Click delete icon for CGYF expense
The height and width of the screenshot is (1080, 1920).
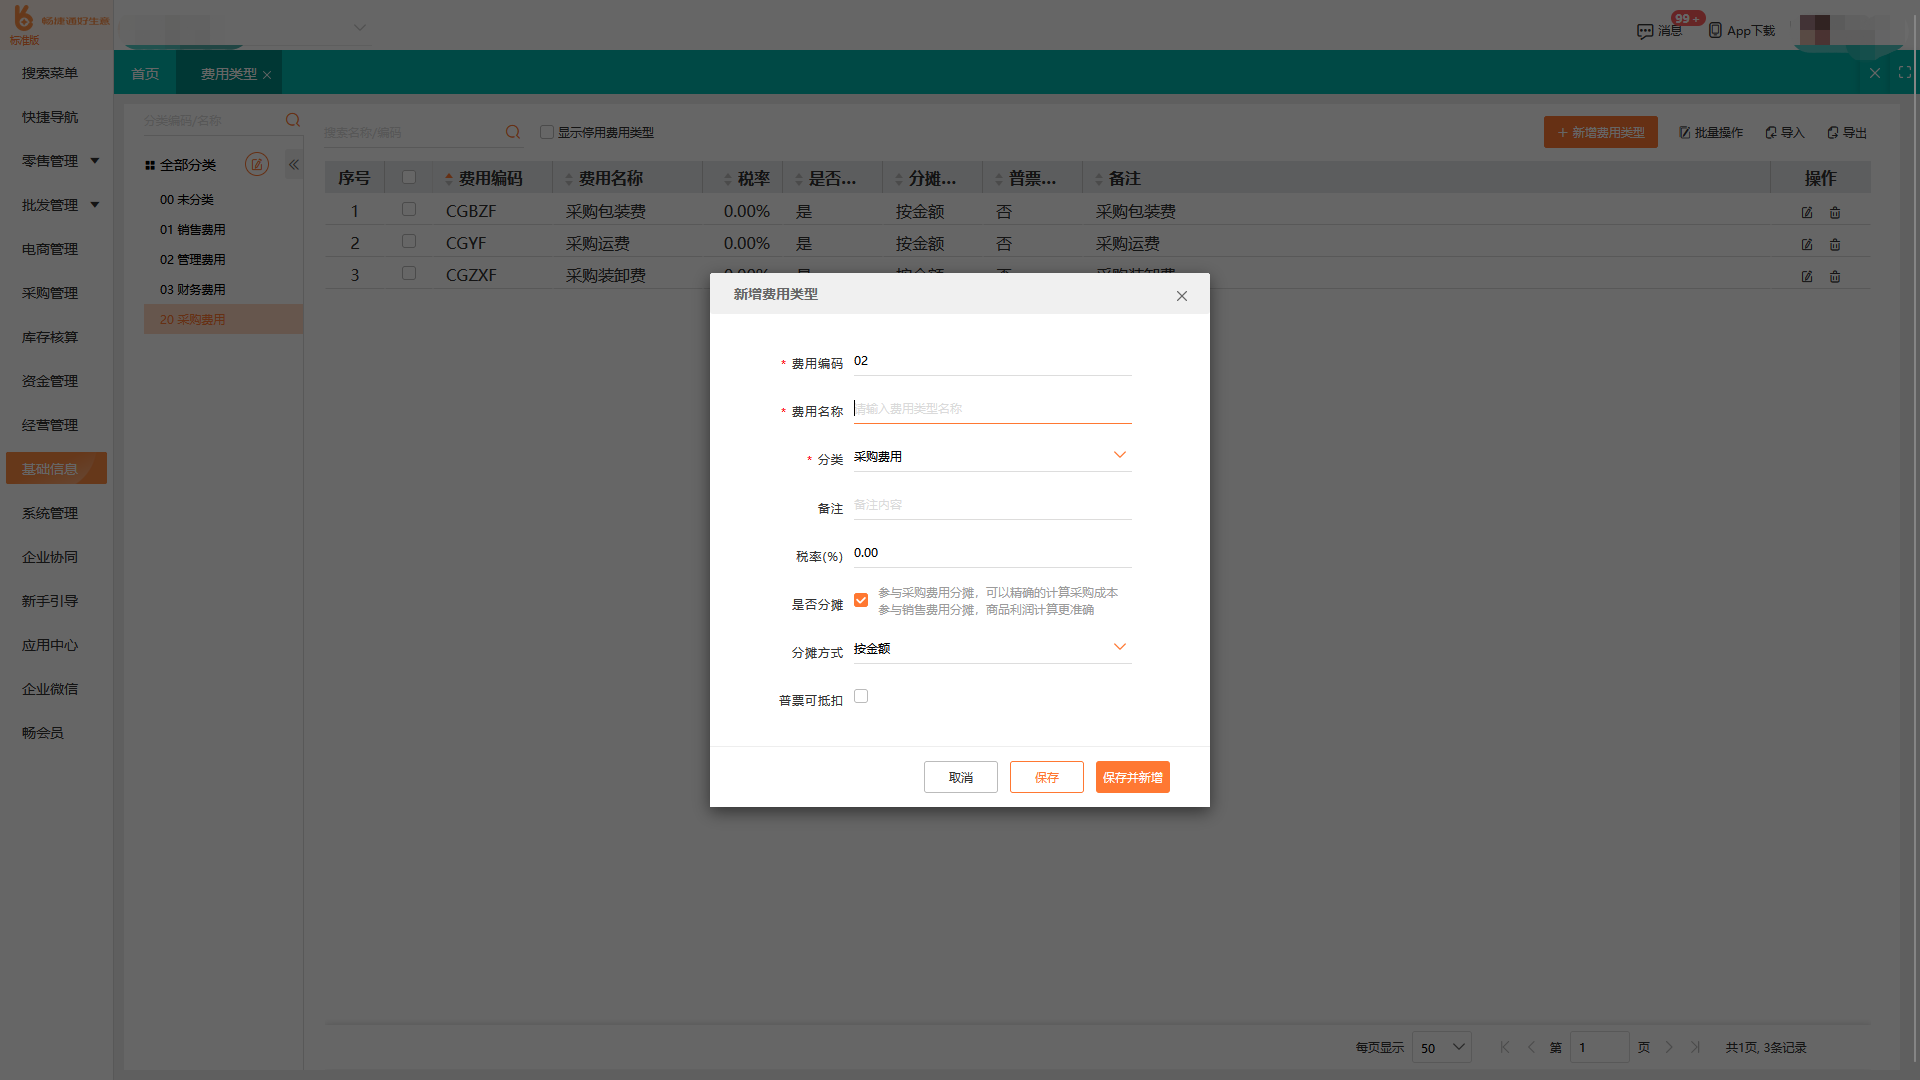[x=1834, y=244]
